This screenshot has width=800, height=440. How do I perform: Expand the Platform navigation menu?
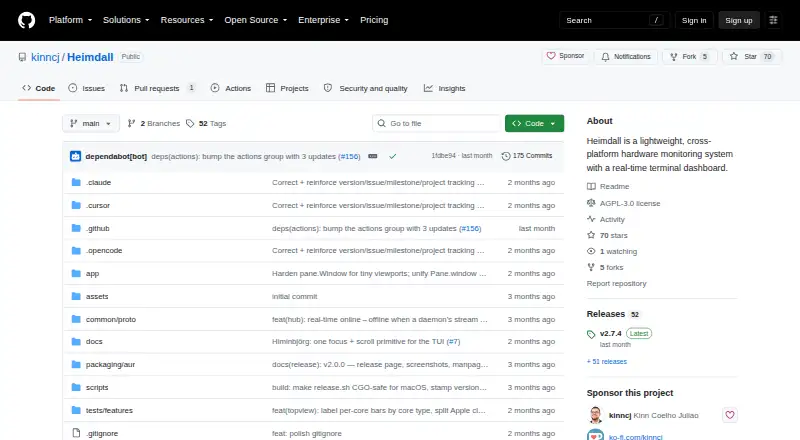[x=70, y=20]
